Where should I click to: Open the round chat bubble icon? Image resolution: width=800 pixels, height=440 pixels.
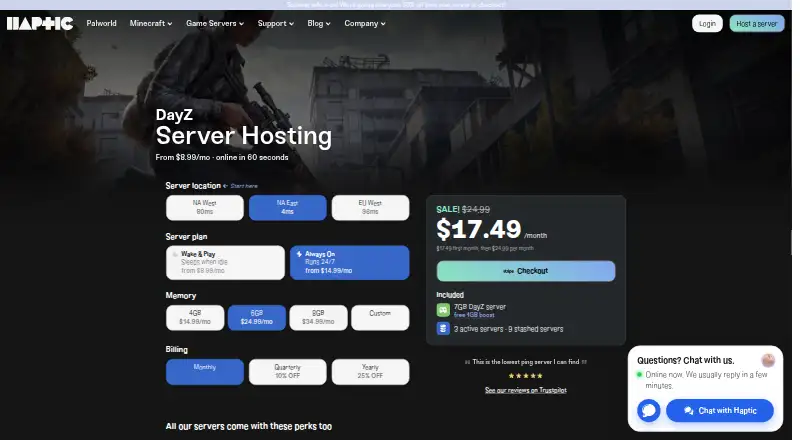click(648, 410)
